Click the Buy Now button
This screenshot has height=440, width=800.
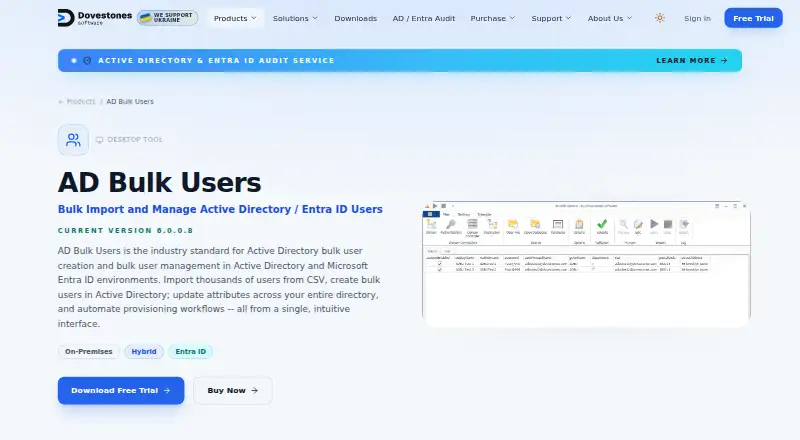tap(233, 390)
